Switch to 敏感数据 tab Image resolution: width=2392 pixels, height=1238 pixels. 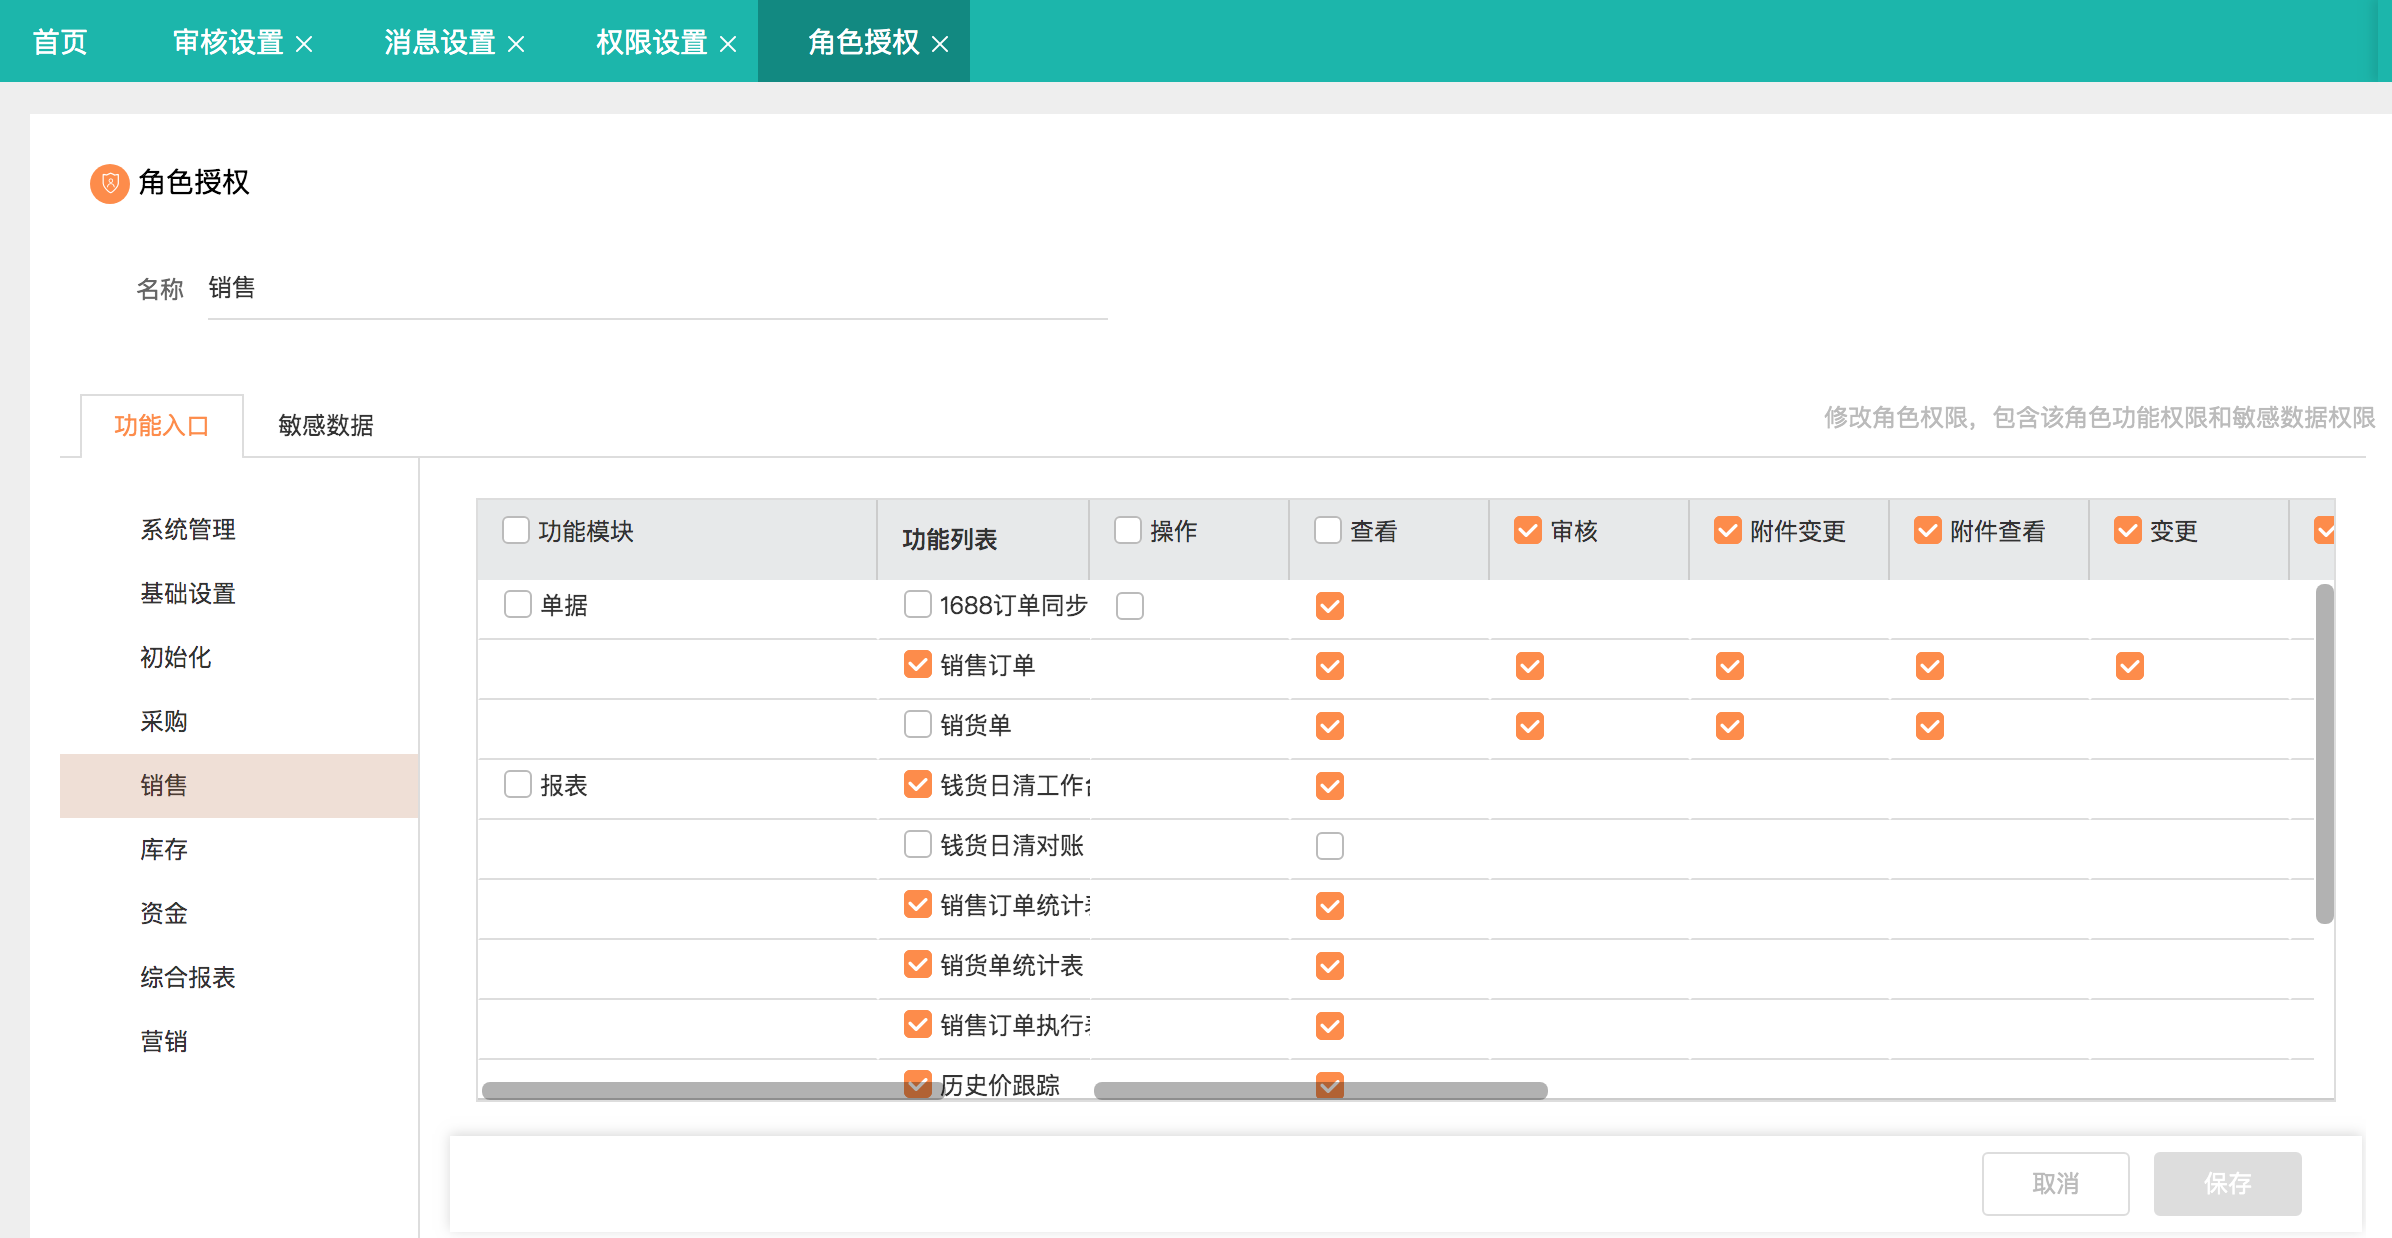(x=327, y=423)
